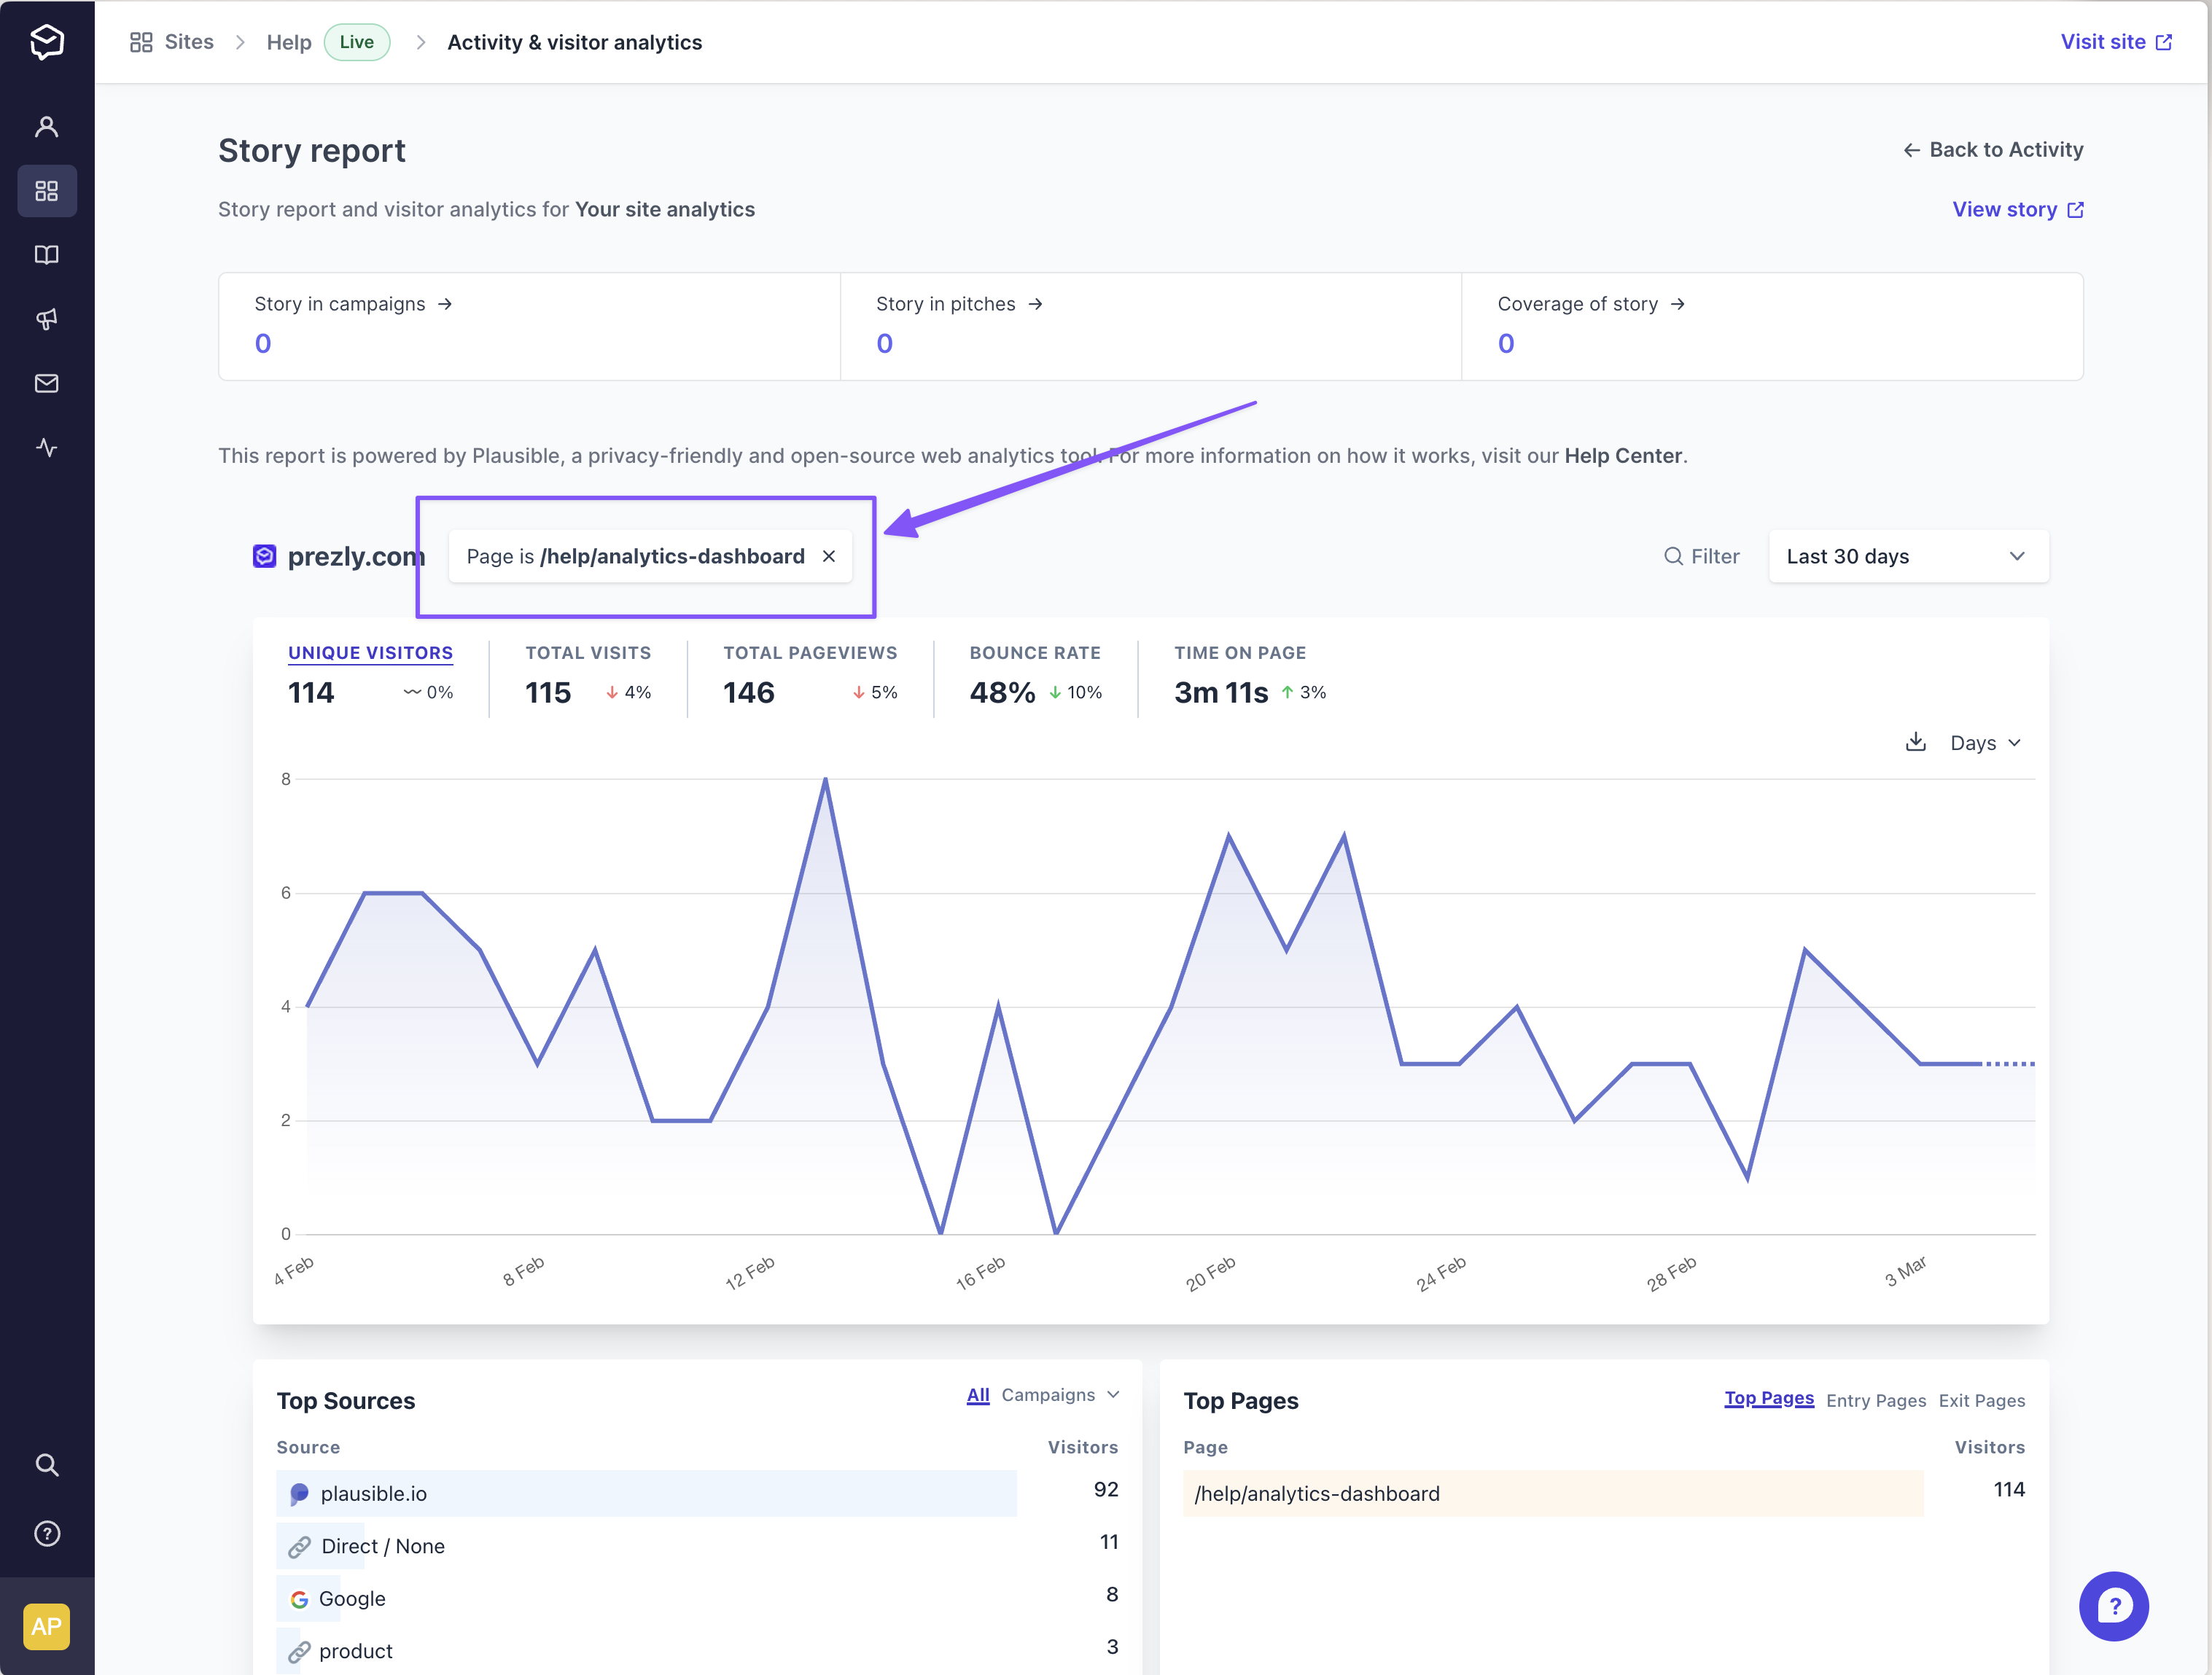
Task: Open the purple help chat bubble
Action: (2113, 1606)
